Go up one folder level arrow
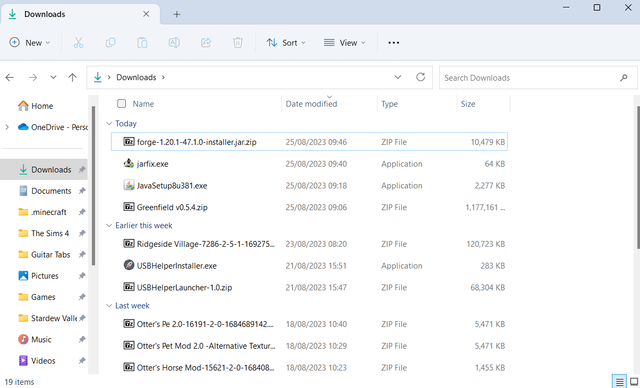Image resolution: width=640 pixels, height=388 pixels. click(73, 77)
